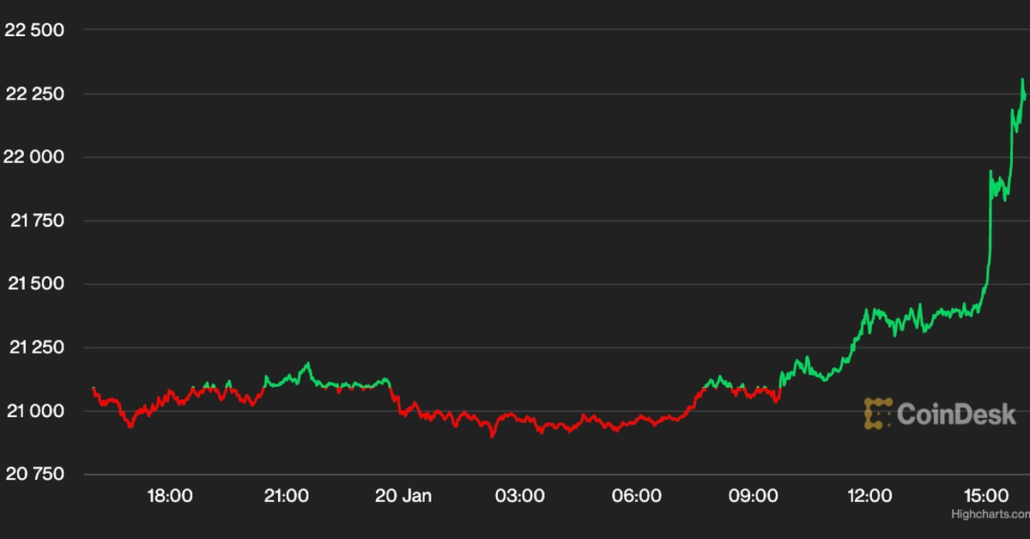The height and width of the screenshot is (539, 1030).
Task: Select the 15:00 time axis label
Action: (986, 496)
